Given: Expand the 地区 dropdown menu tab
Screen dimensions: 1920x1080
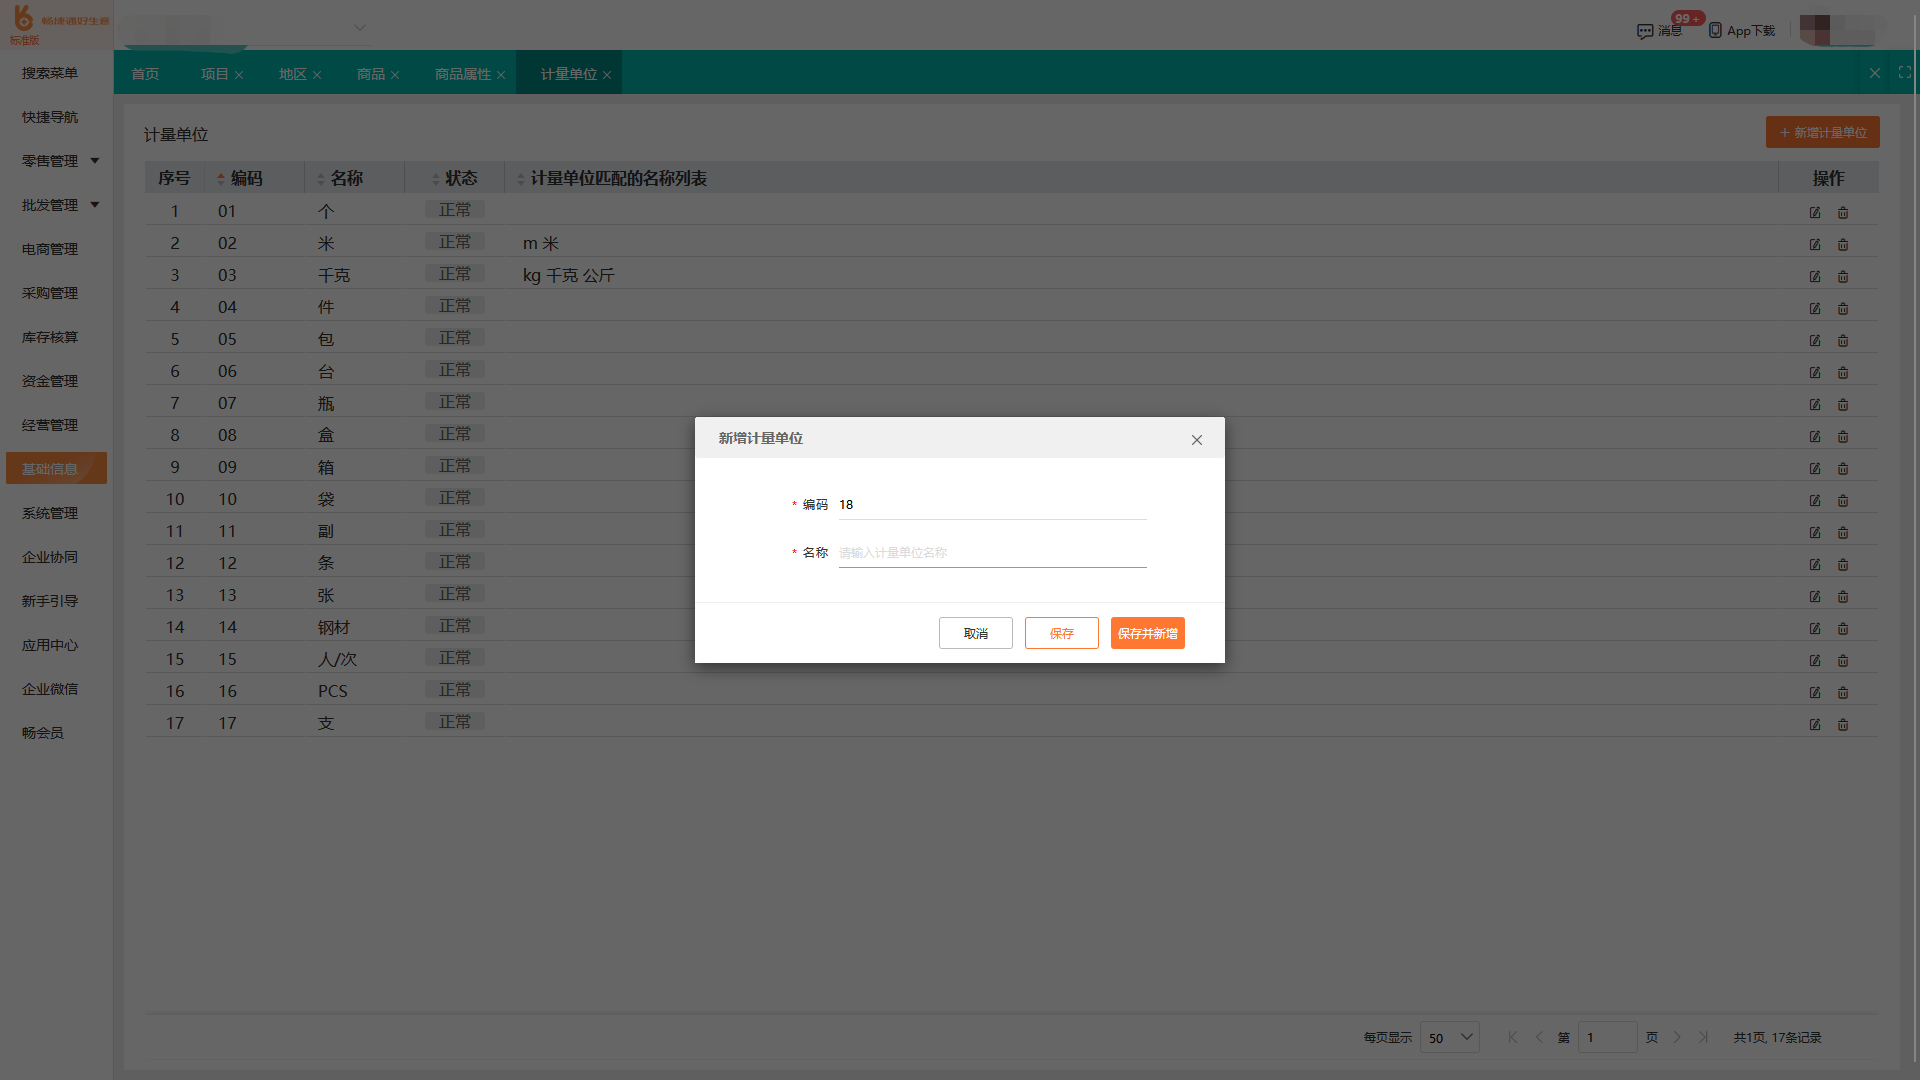Looking at the screenshot, I should [x=290, y=74].
